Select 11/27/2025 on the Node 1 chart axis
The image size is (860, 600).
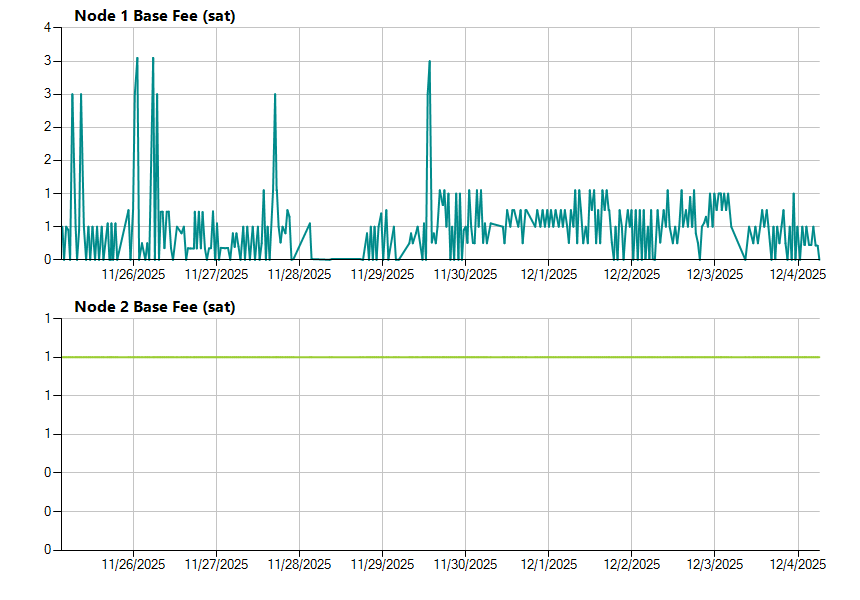click(x=218, y=273)
